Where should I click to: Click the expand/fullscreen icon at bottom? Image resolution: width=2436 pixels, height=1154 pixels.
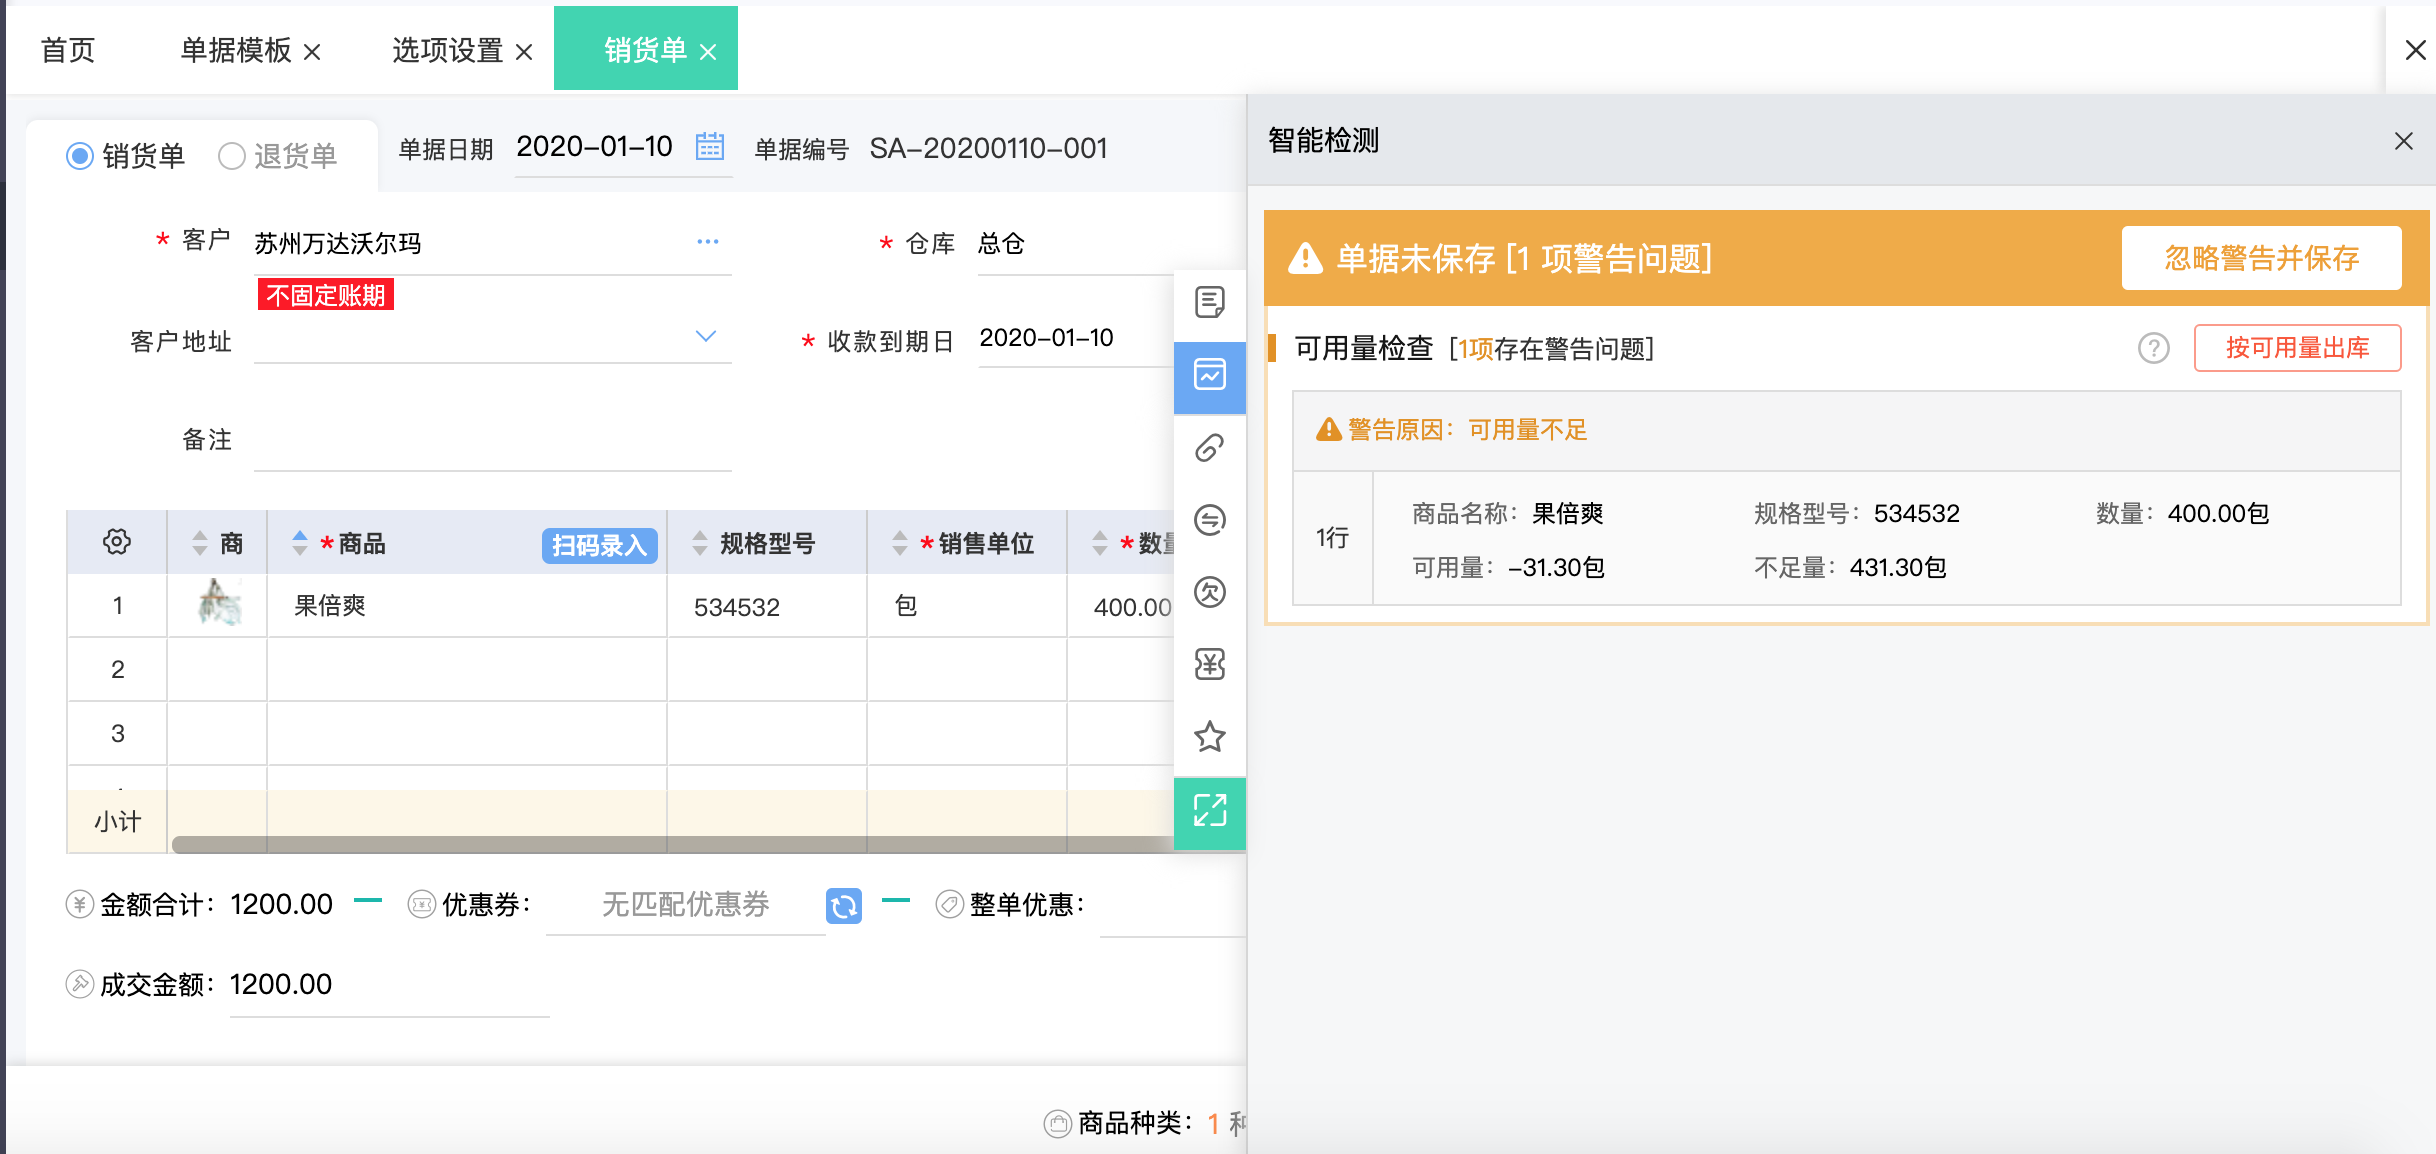point(1210,809)
